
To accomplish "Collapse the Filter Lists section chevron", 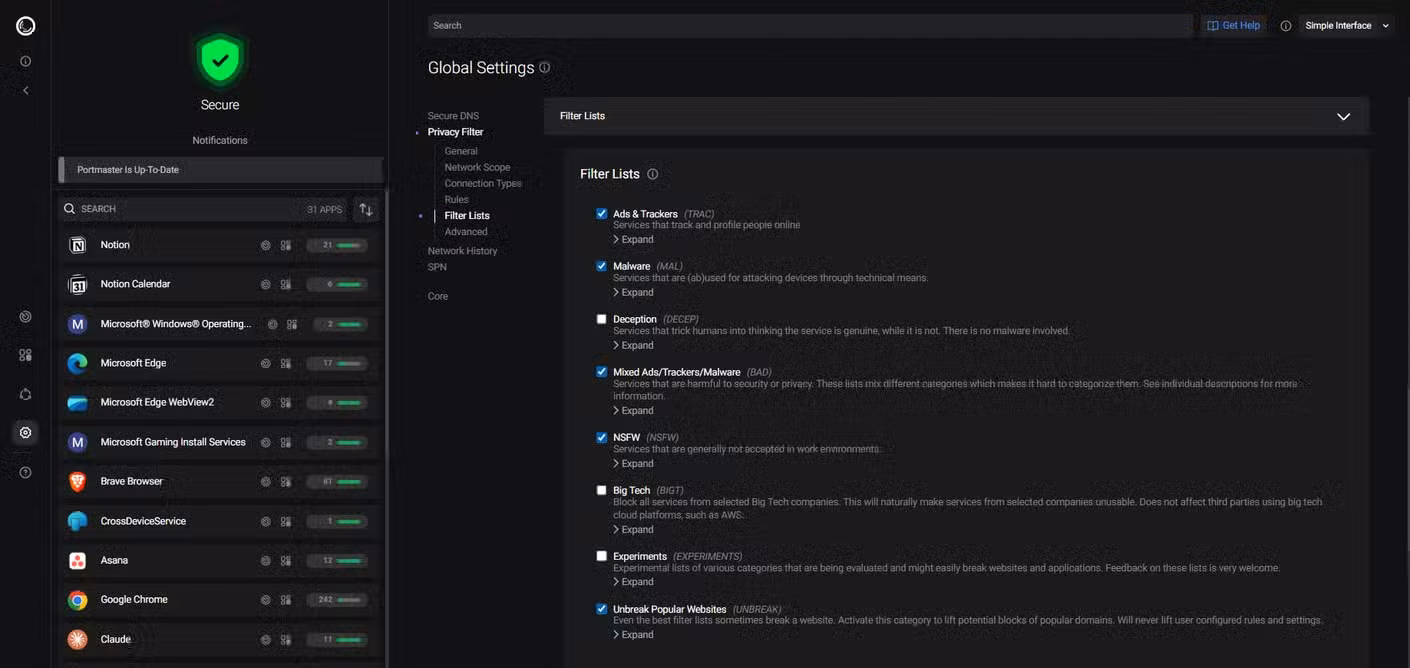I will point(1343,117).
